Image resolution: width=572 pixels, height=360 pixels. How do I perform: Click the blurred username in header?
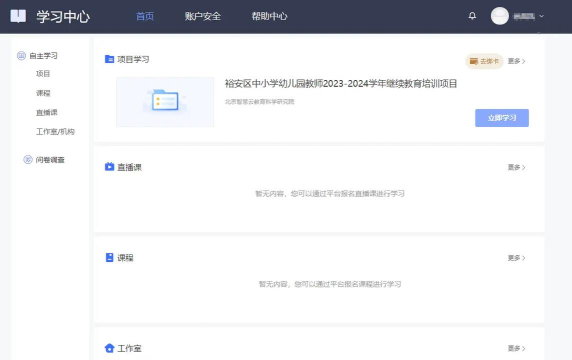tap(524, 16)
